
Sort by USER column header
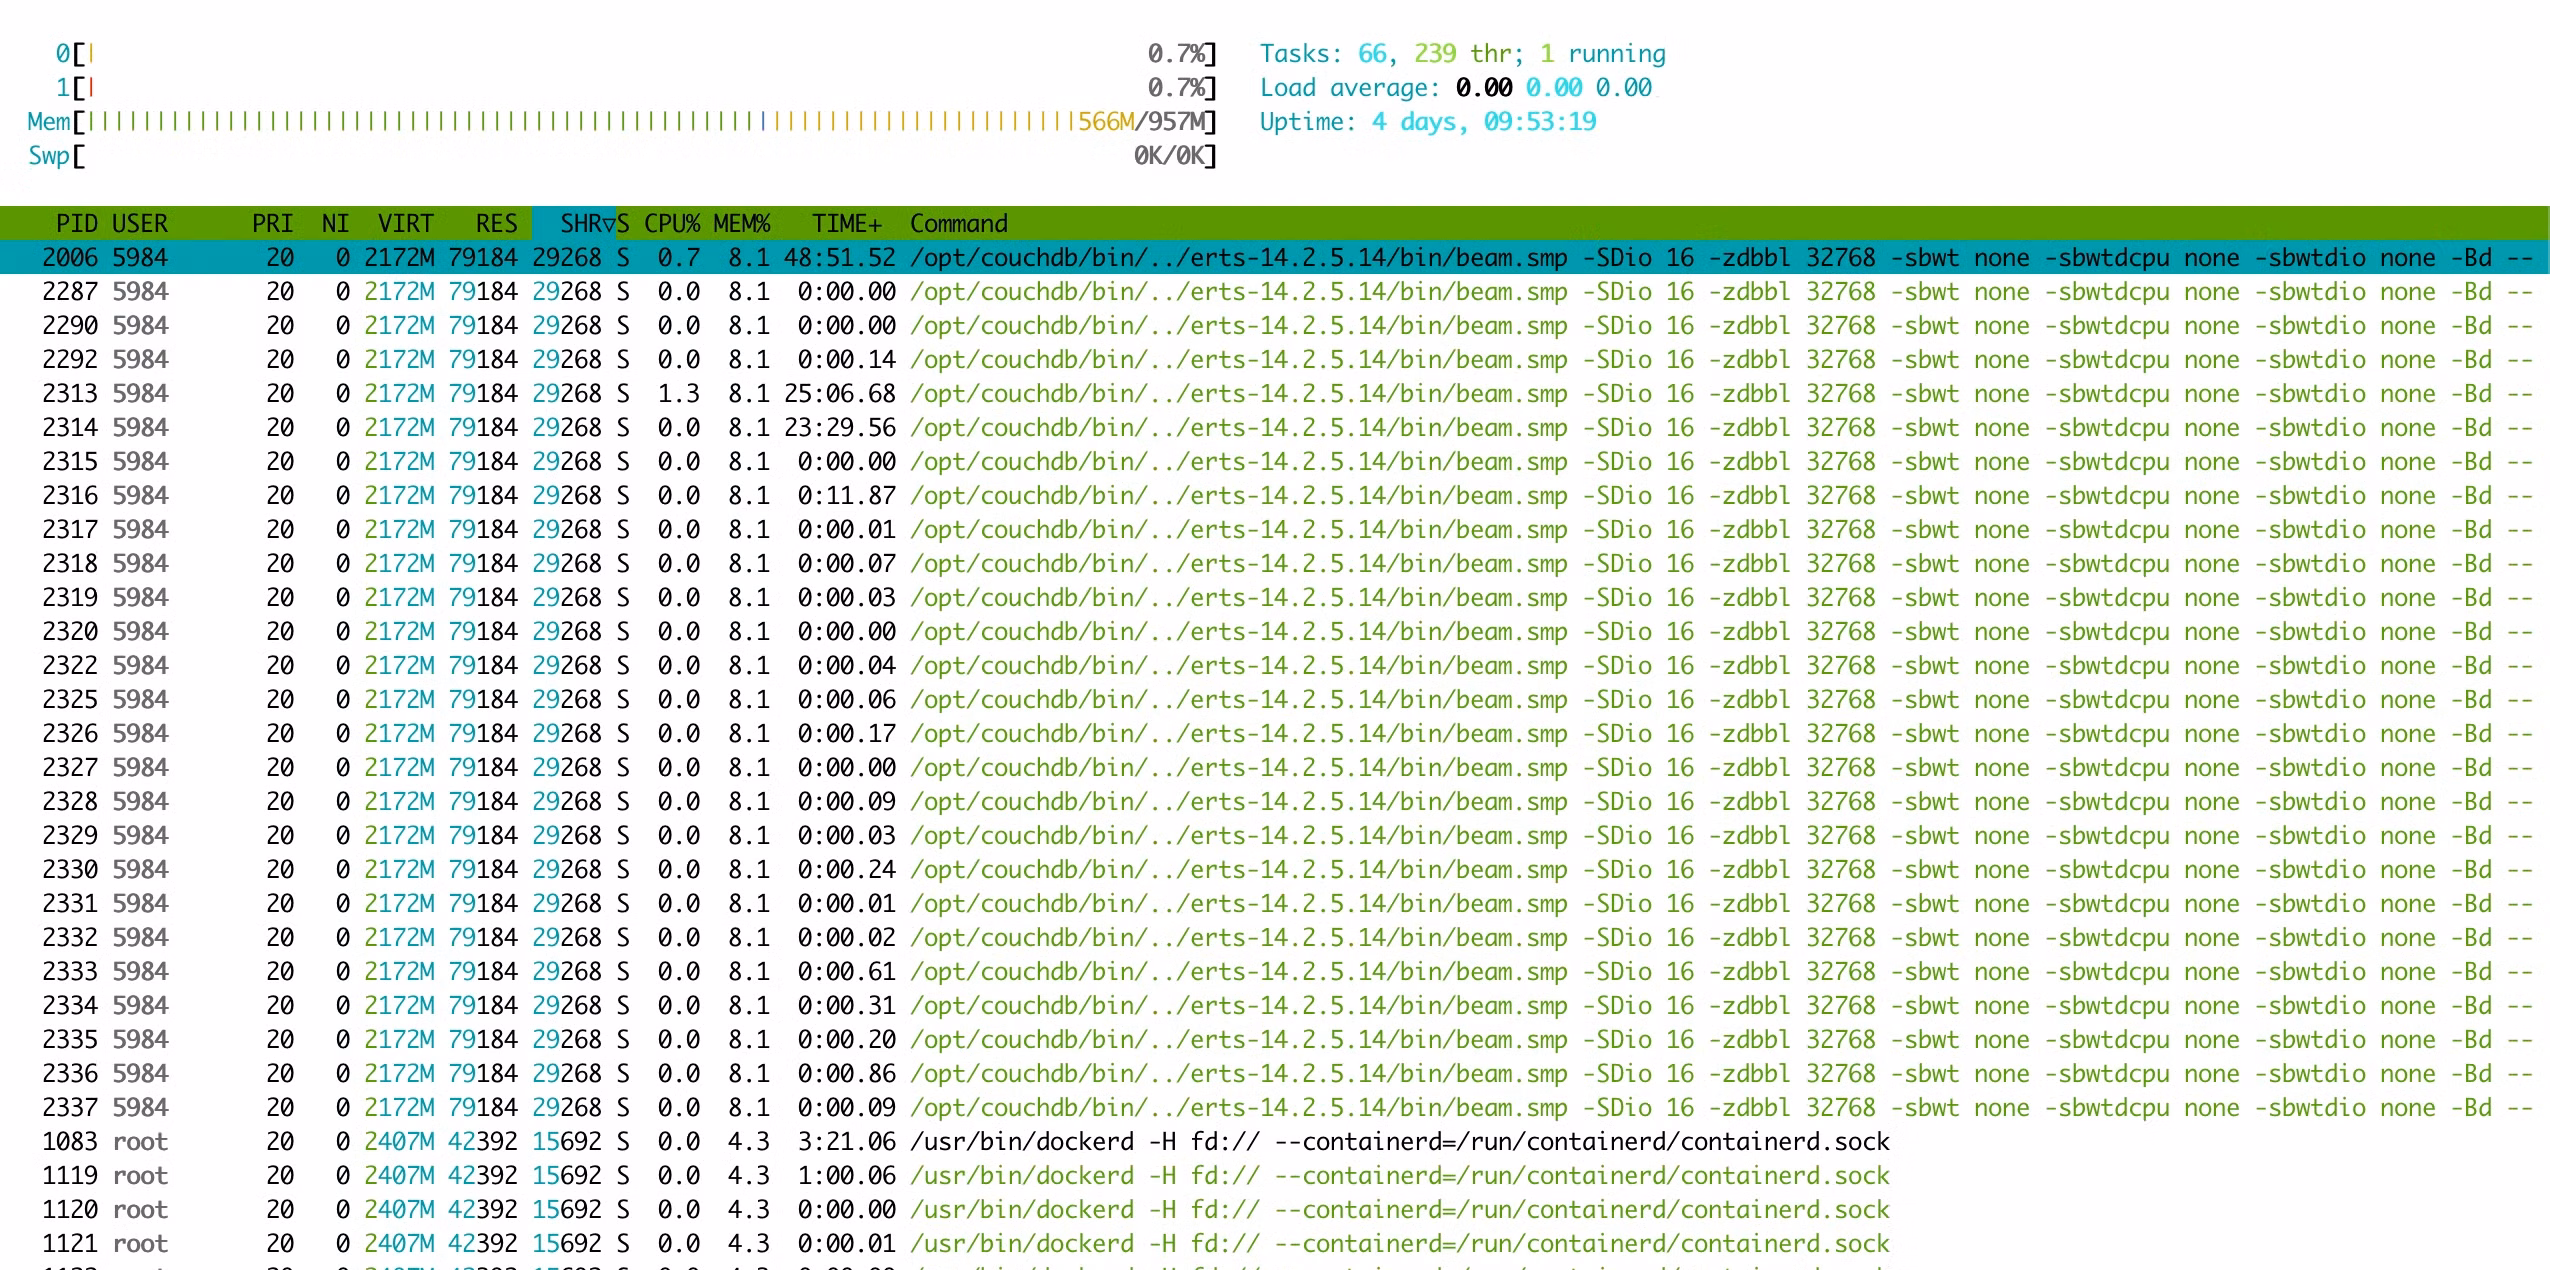(x=140, y=224)
